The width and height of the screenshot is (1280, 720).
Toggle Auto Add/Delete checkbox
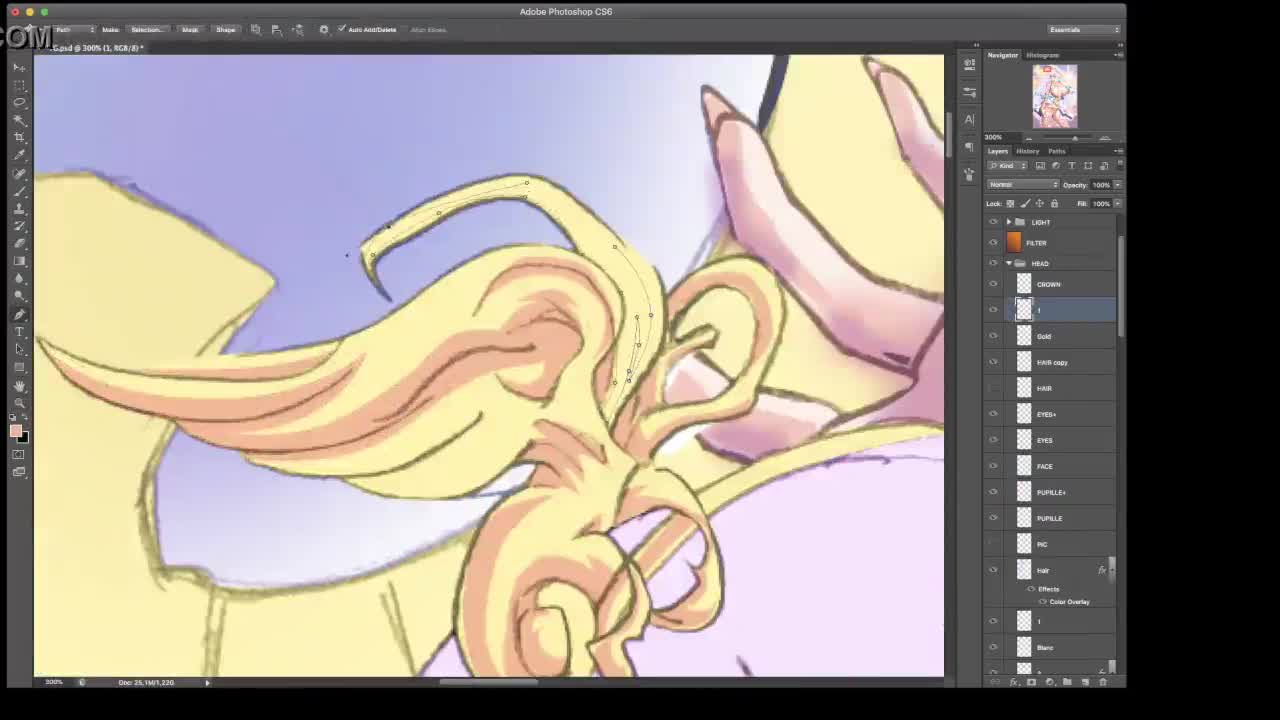click(341, 30)
